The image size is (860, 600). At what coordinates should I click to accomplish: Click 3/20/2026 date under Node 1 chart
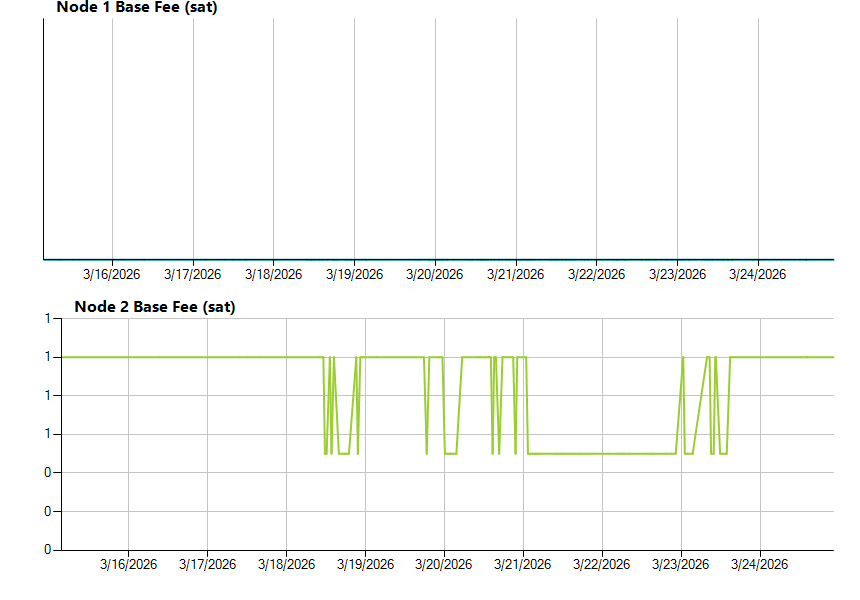click(435, 274)
